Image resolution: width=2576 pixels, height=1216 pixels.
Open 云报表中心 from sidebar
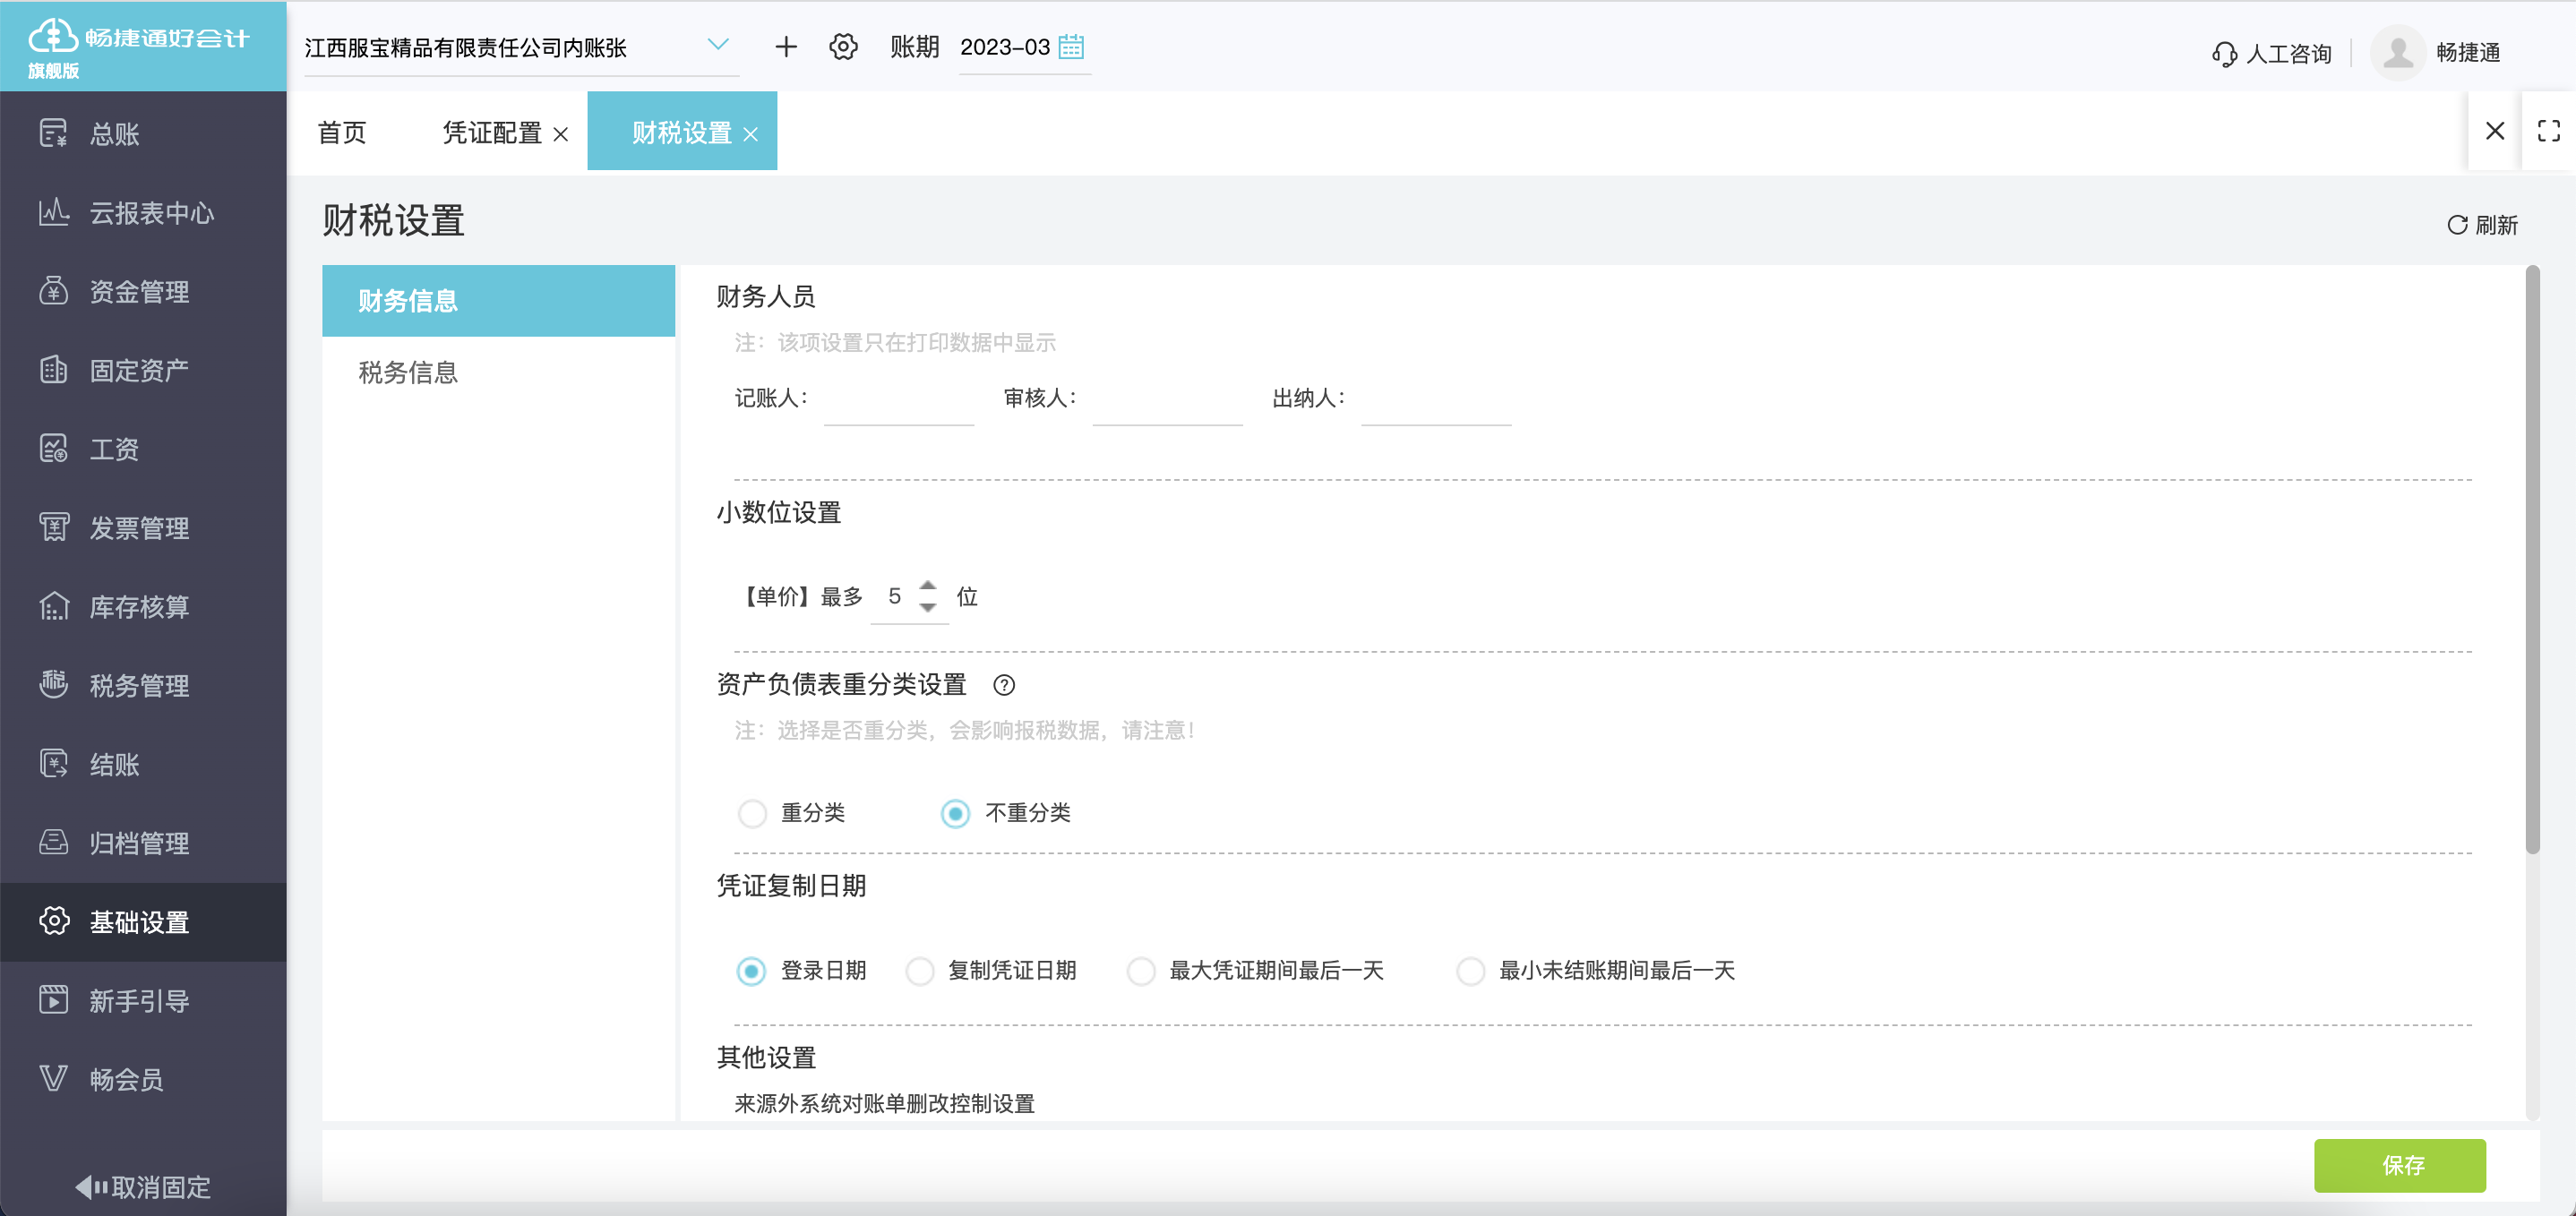click(x=143, y=214)
